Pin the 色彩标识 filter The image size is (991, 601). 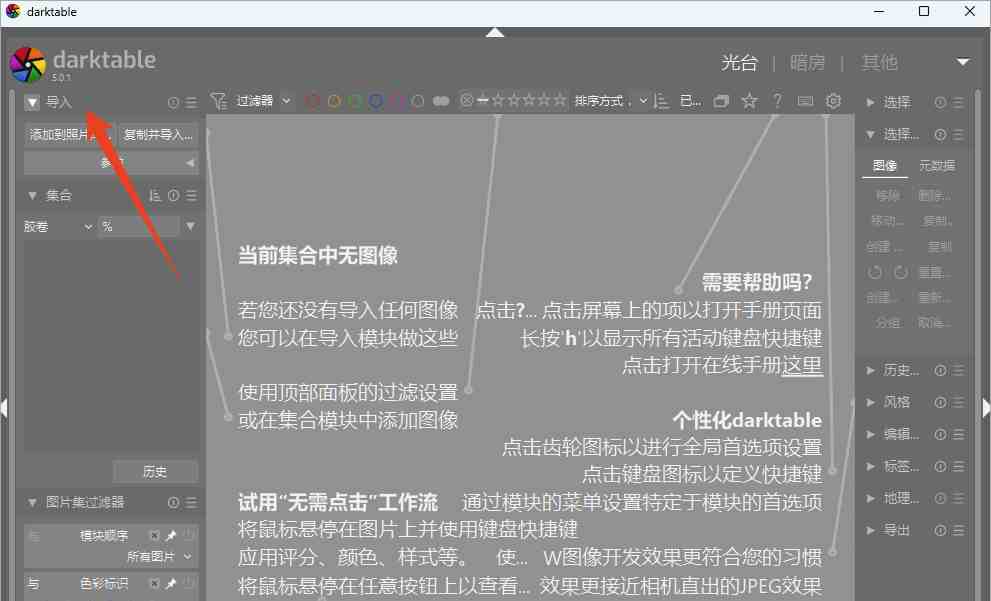coord(171,584)
